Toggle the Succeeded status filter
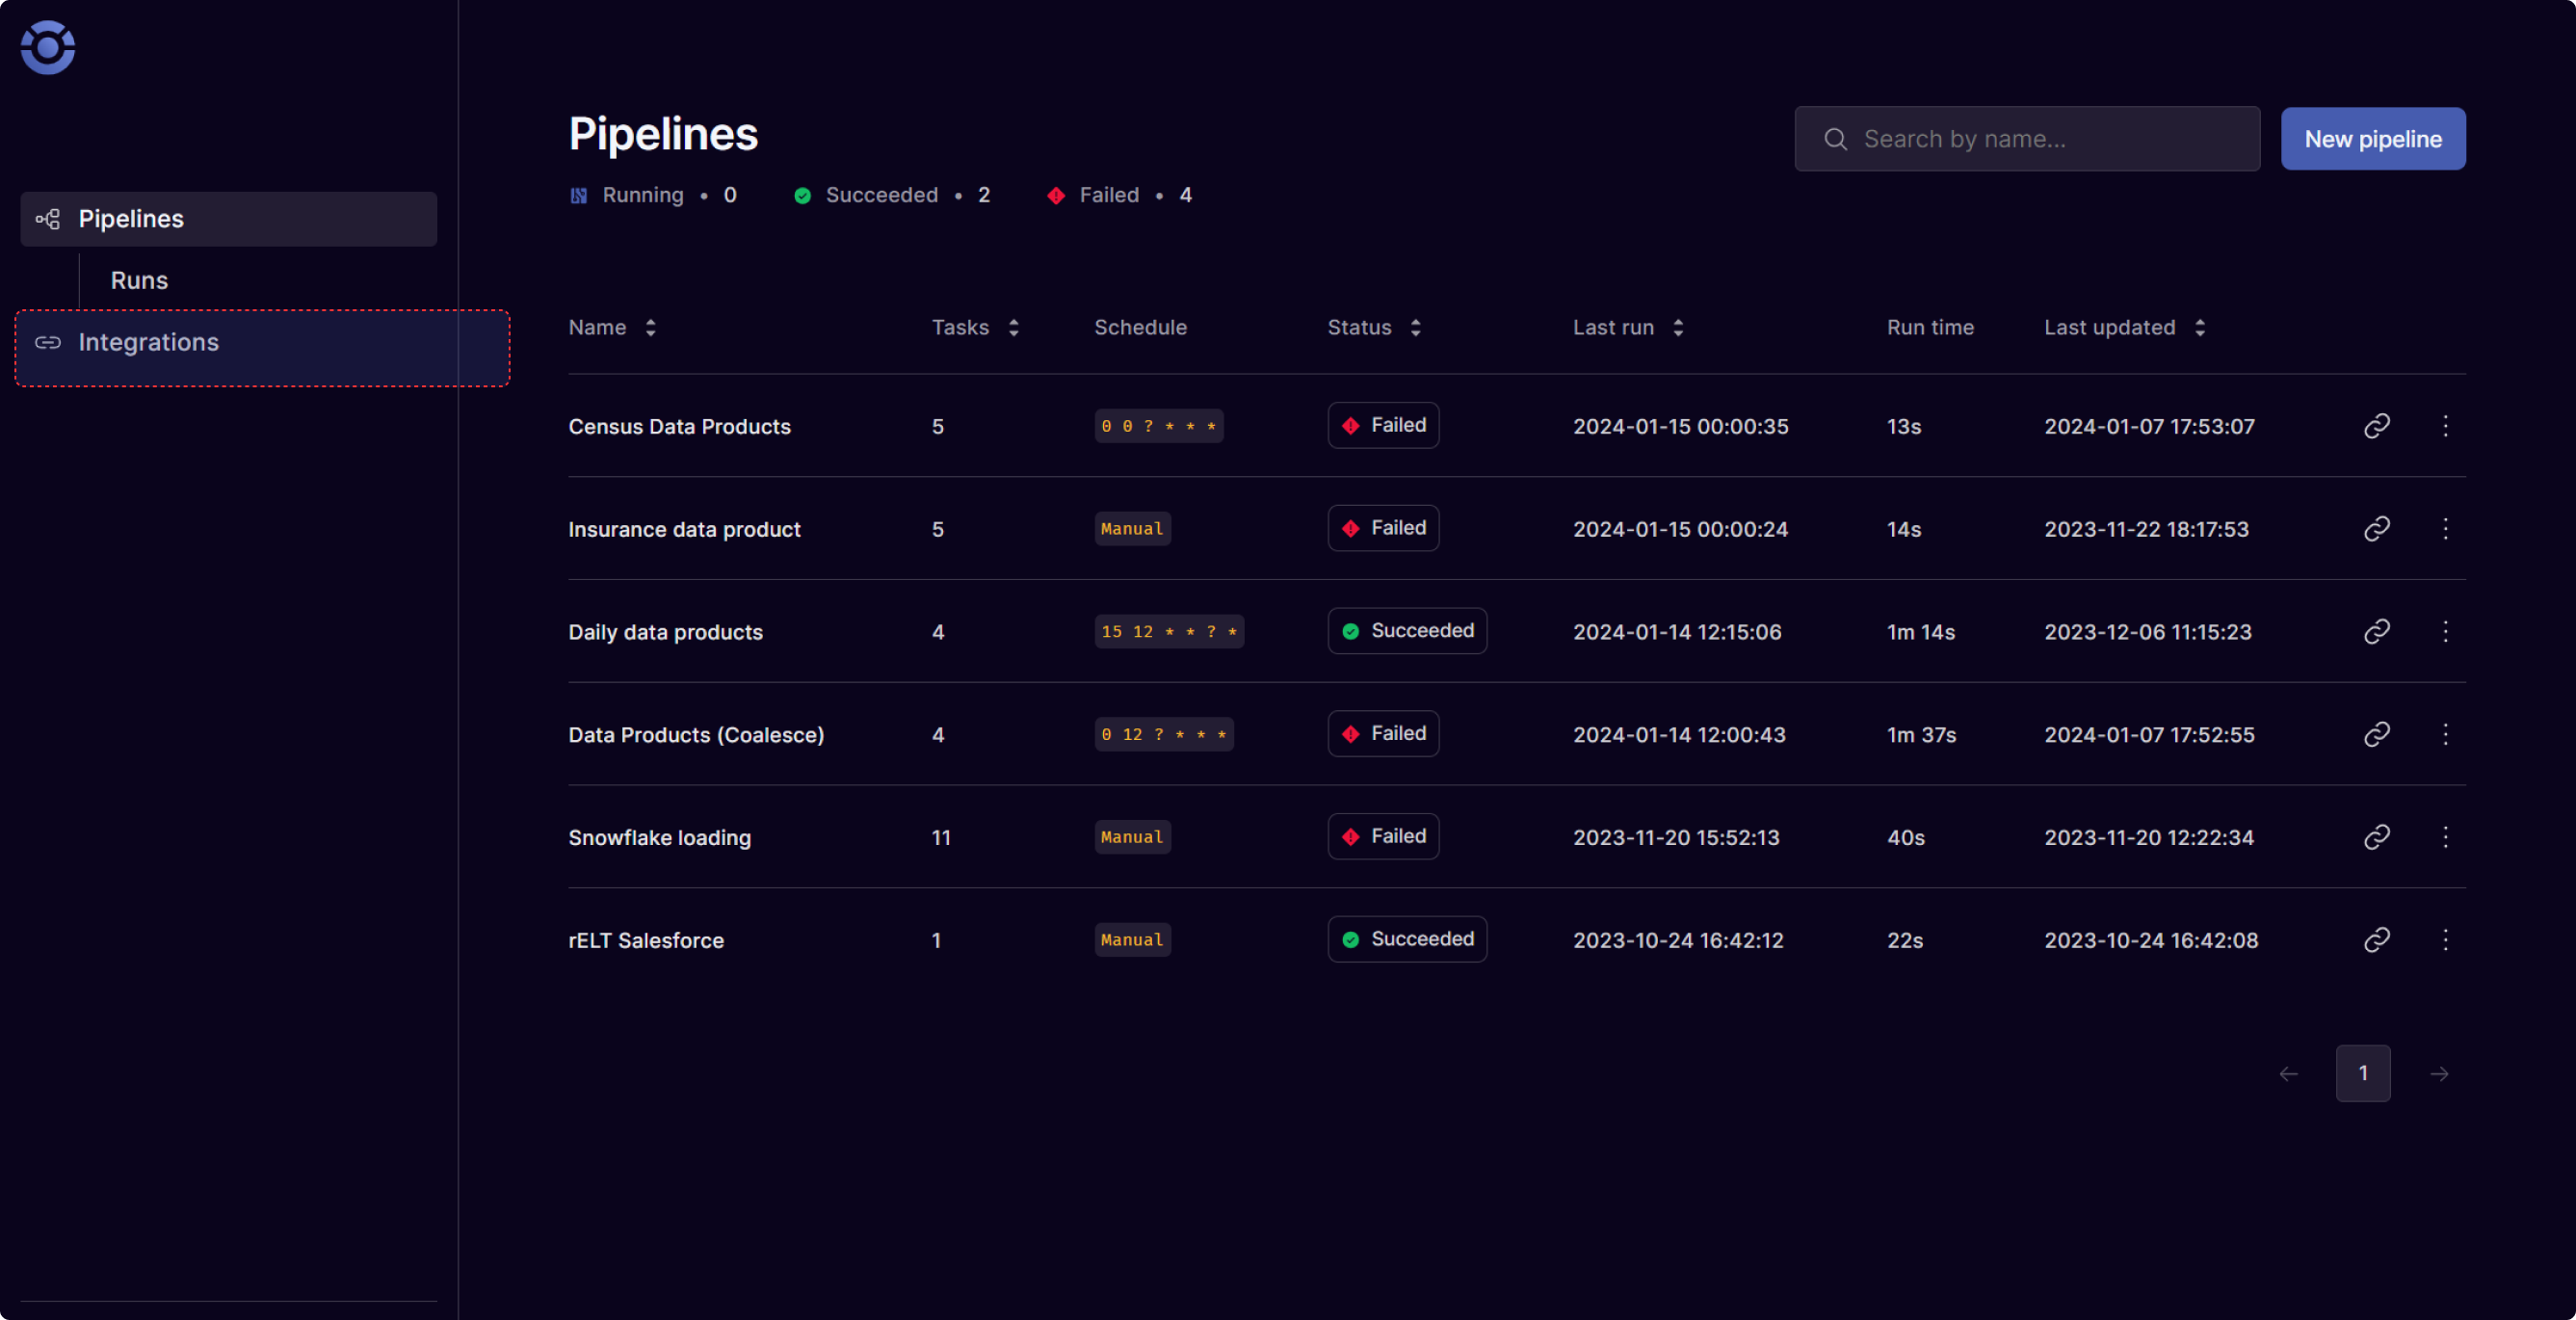Viewport: 2576px width, 1320px height. point(890,196)
